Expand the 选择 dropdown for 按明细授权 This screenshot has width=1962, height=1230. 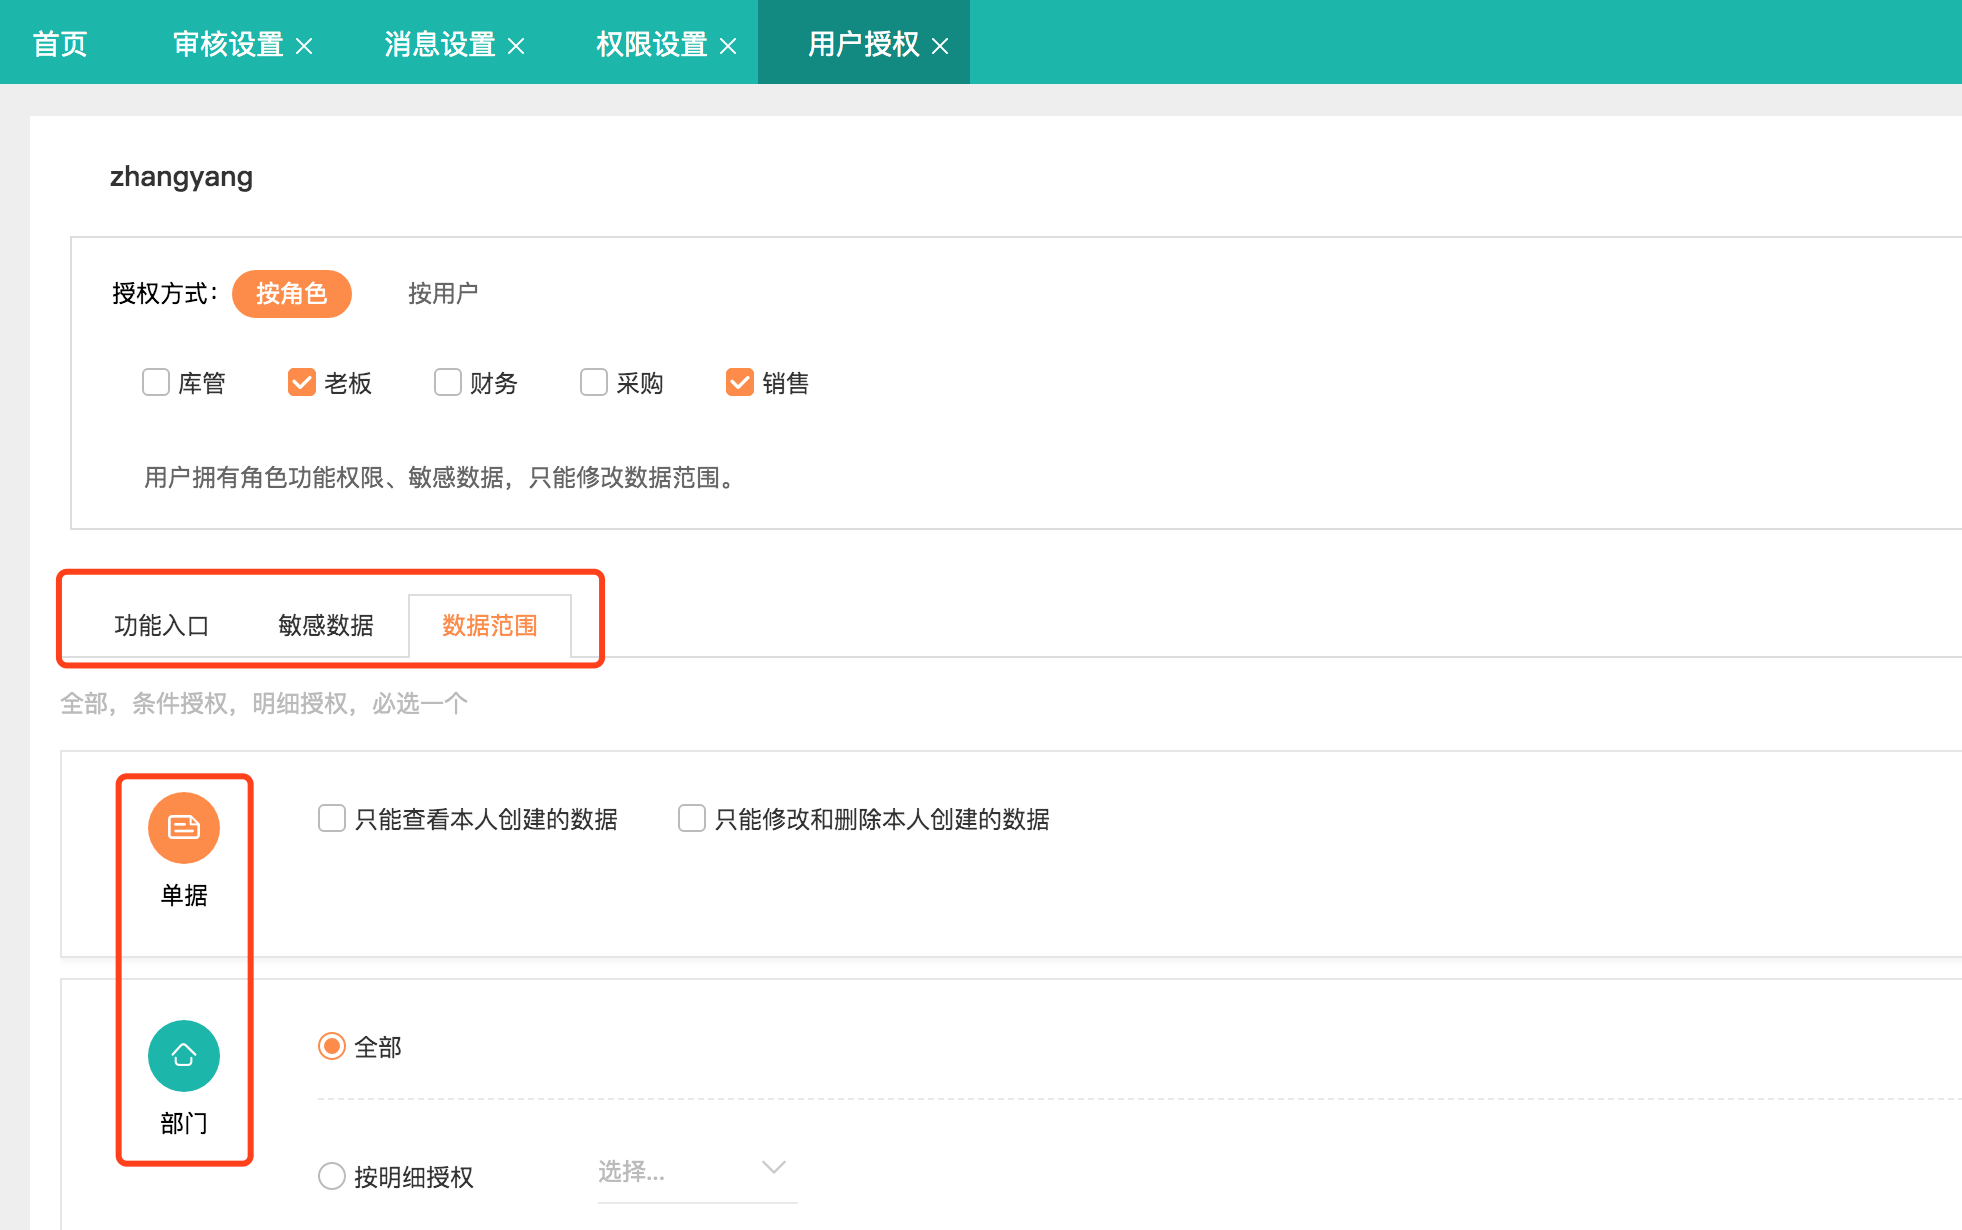779,1168
